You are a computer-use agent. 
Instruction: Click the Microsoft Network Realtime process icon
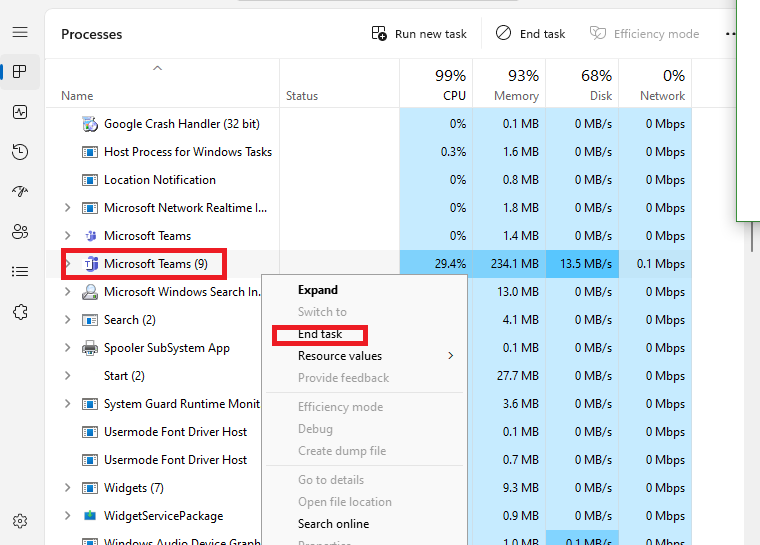90,208
